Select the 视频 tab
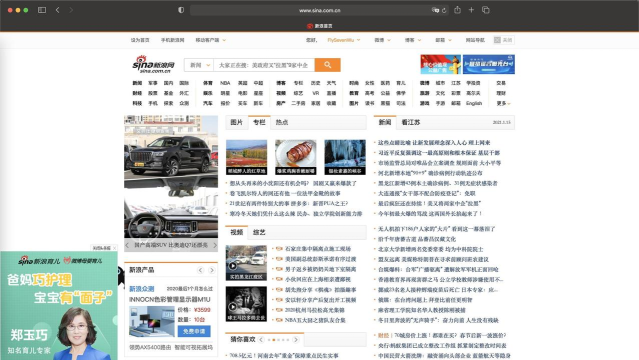This screenshot has height=360, width=639. 236,232
